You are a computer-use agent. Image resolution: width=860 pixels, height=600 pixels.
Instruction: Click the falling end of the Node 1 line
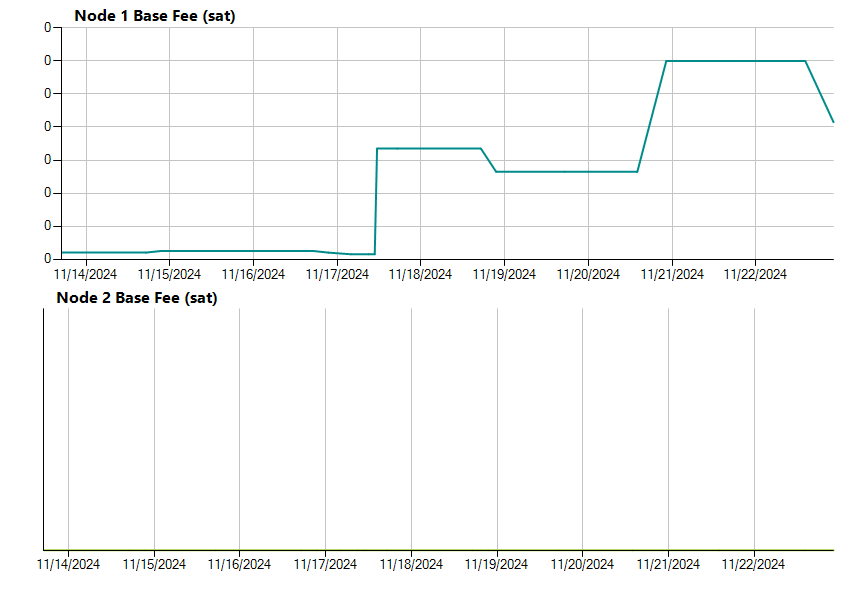(x=820, y=93)
